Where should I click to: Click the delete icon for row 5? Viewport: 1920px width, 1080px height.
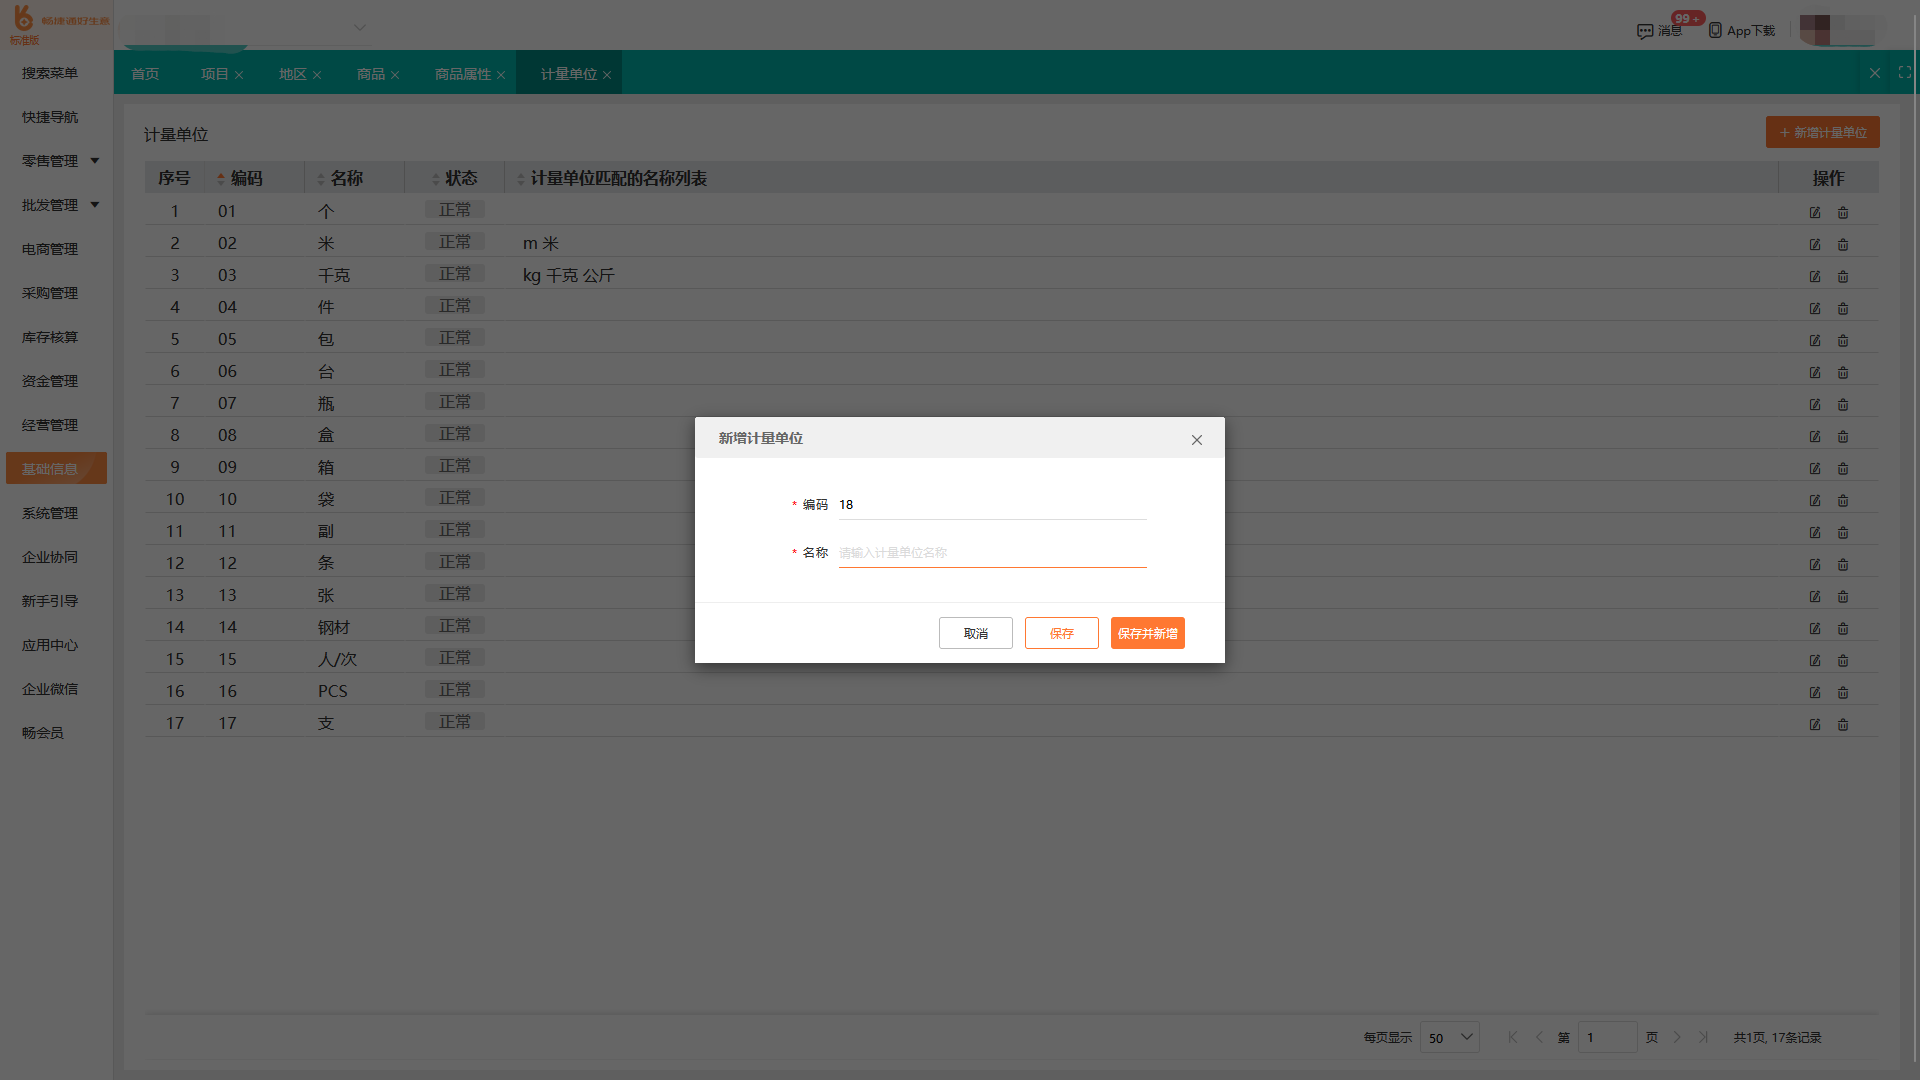1844,340
